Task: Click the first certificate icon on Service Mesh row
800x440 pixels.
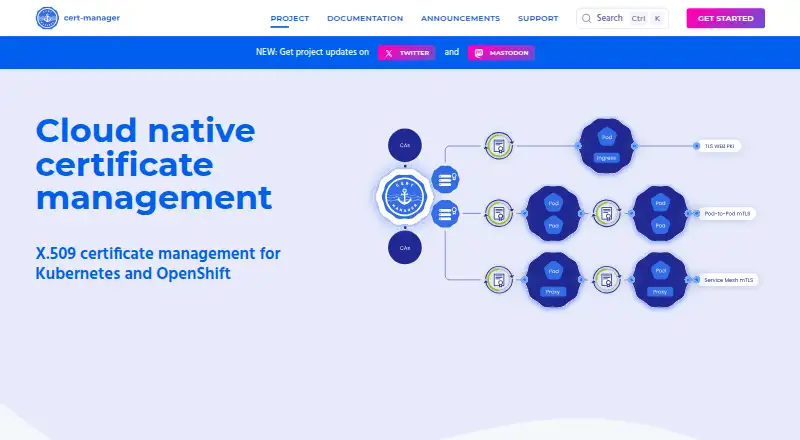Action: [x=498, y=280]
